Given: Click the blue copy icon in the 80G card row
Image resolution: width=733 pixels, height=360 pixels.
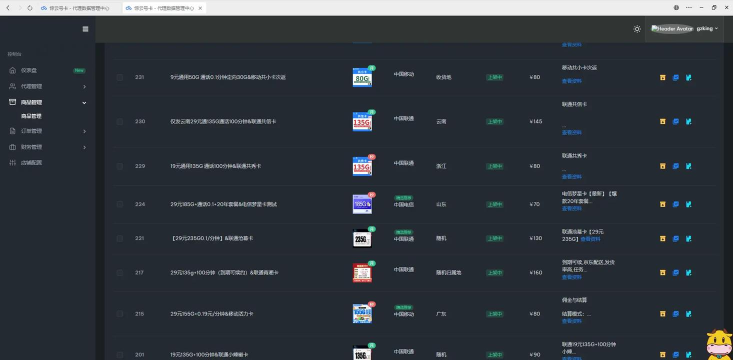Looking at the screenshot, I should (x=676, y=78).
